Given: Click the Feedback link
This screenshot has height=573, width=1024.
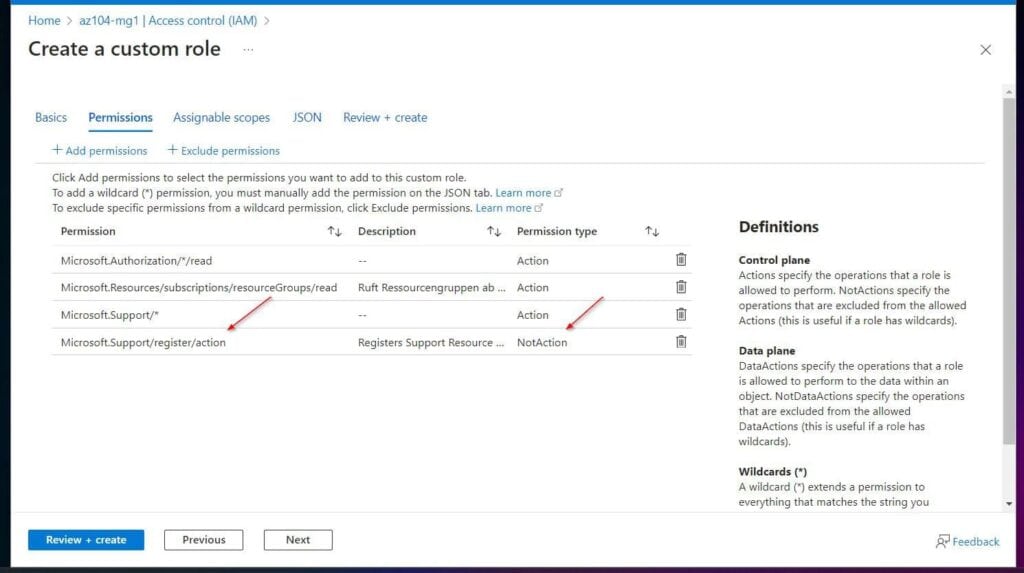Looking at the screenshot, I should pyautogui.click(x=968, y=541).
